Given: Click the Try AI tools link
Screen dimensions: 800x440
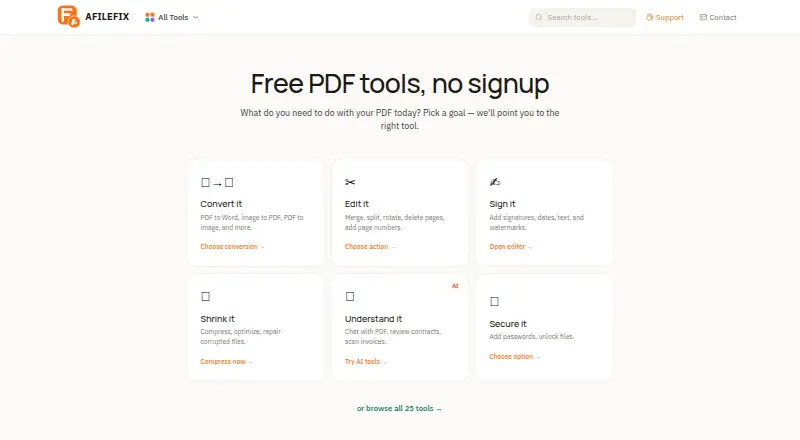Looking at the screenshot, I should point(366,361).
